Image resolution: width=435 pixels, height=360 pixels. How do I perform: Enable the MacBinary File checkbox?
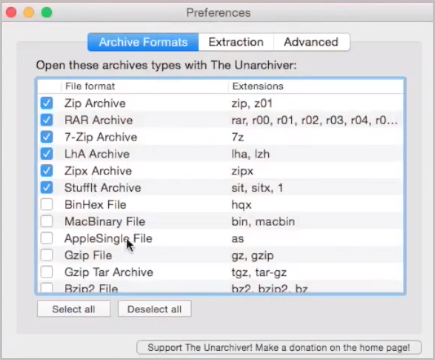(x=47, y=221)
